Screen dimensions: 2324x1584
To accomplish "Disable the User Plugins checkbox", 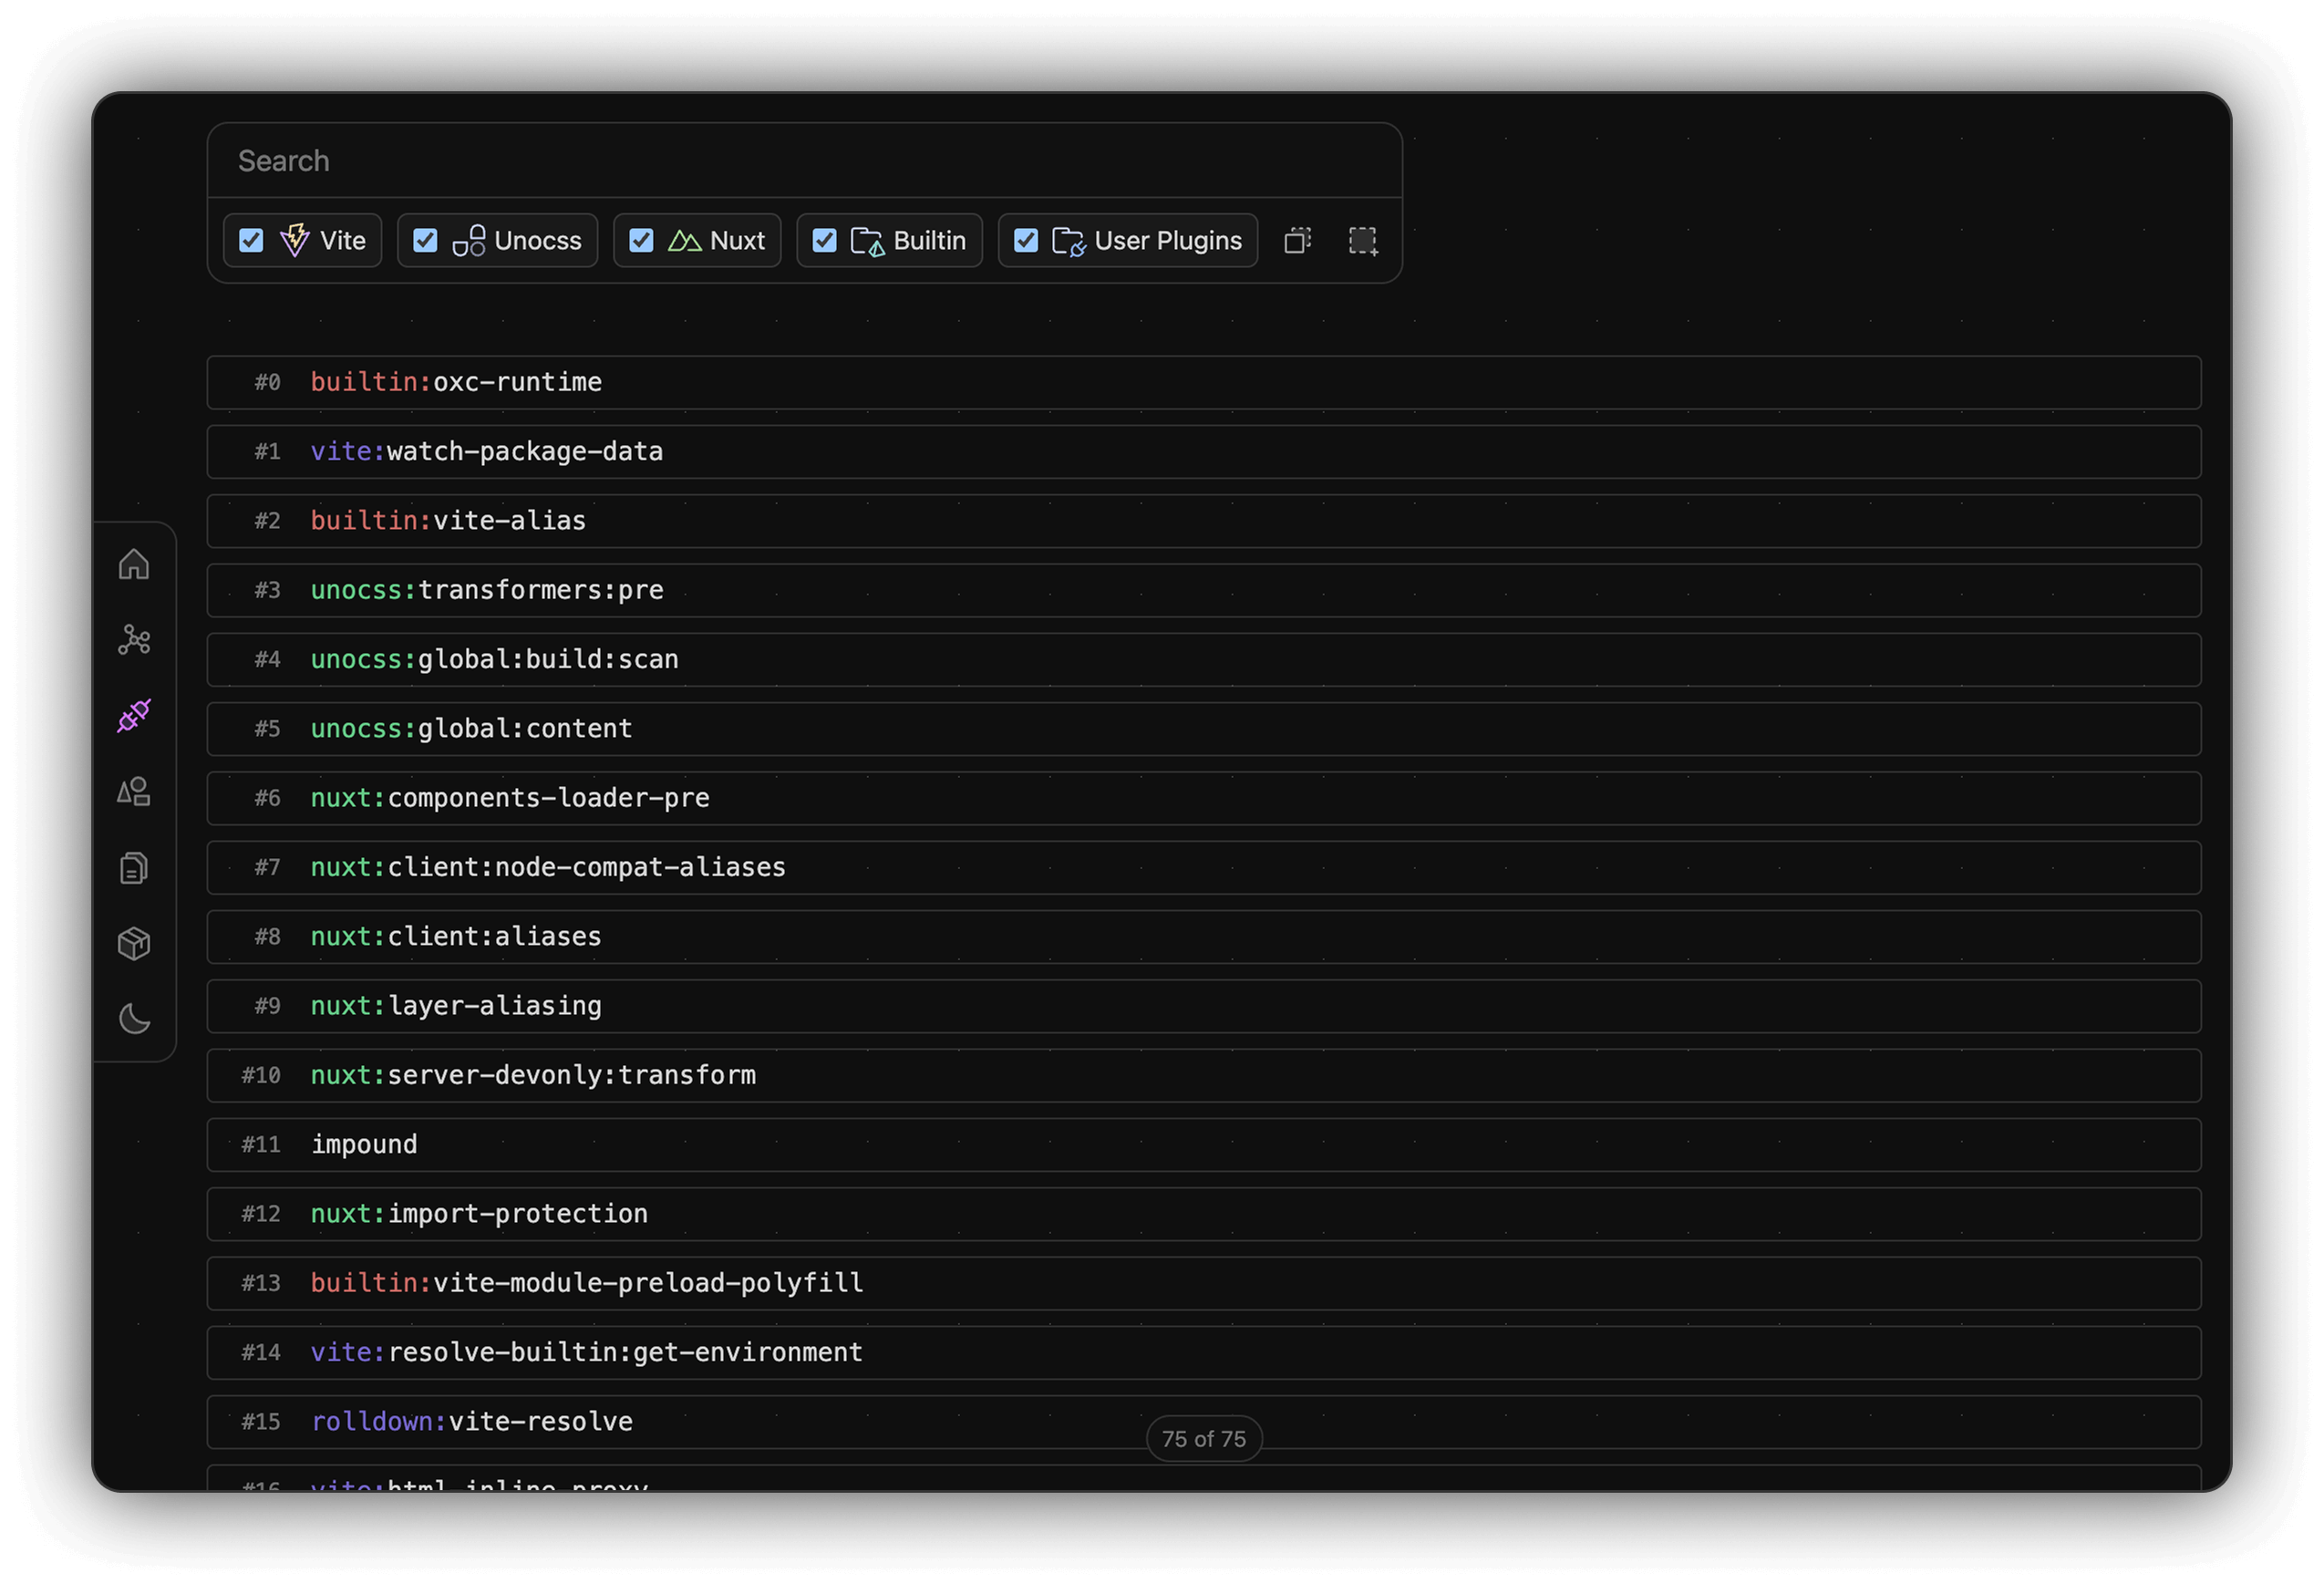I will 1024,240.
